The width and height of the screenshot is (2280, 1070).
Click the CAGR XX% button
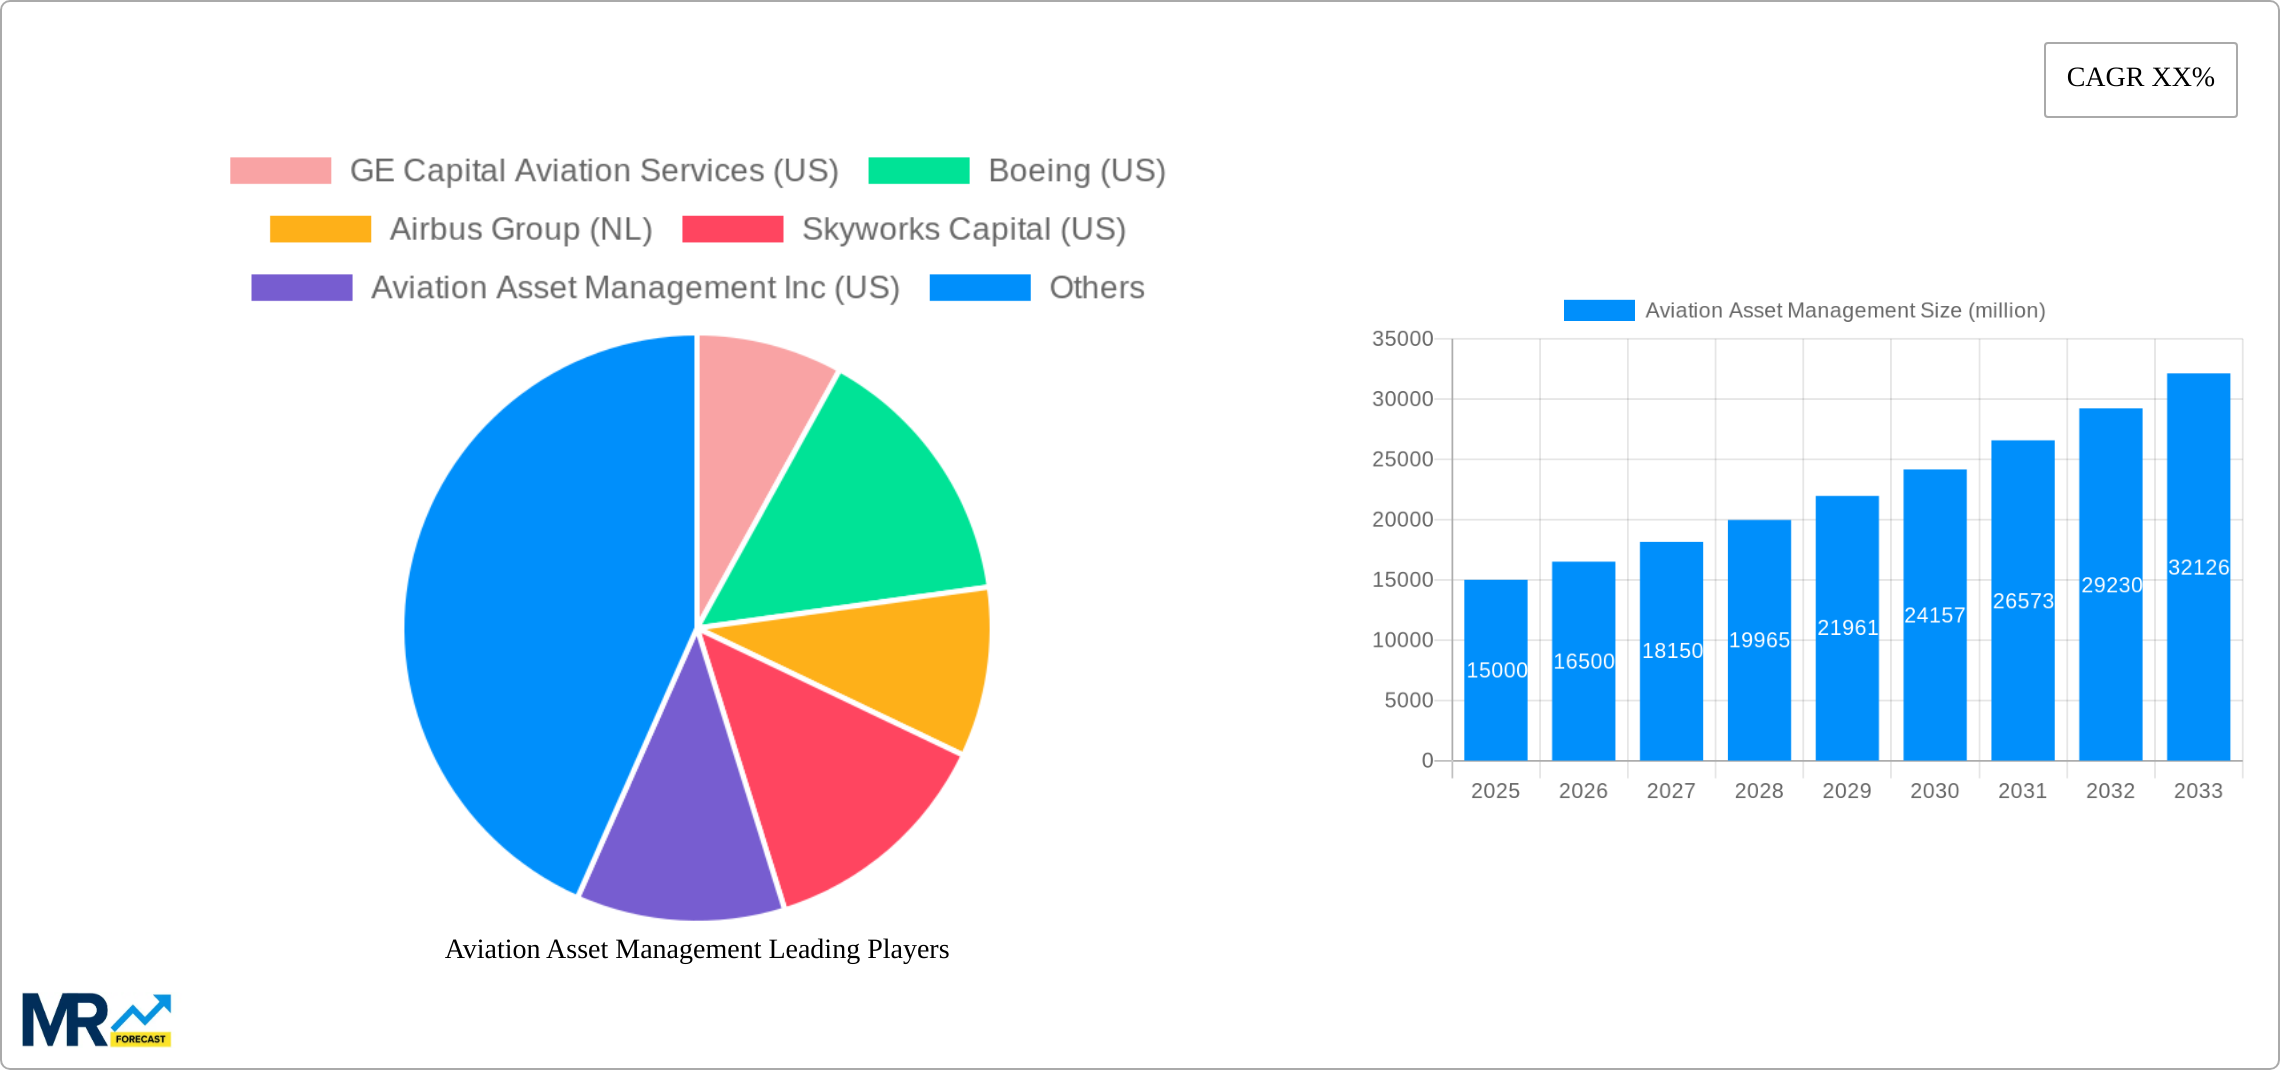tap(2139, 78)
